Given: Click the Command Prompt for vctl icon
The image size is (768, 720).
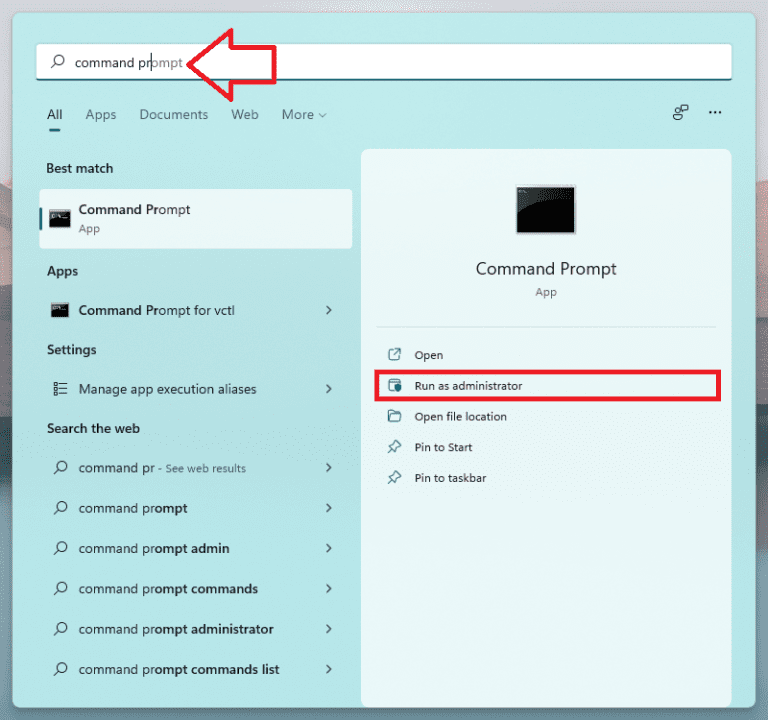Looking at the screenshot, I should click(x=60, y=310).
